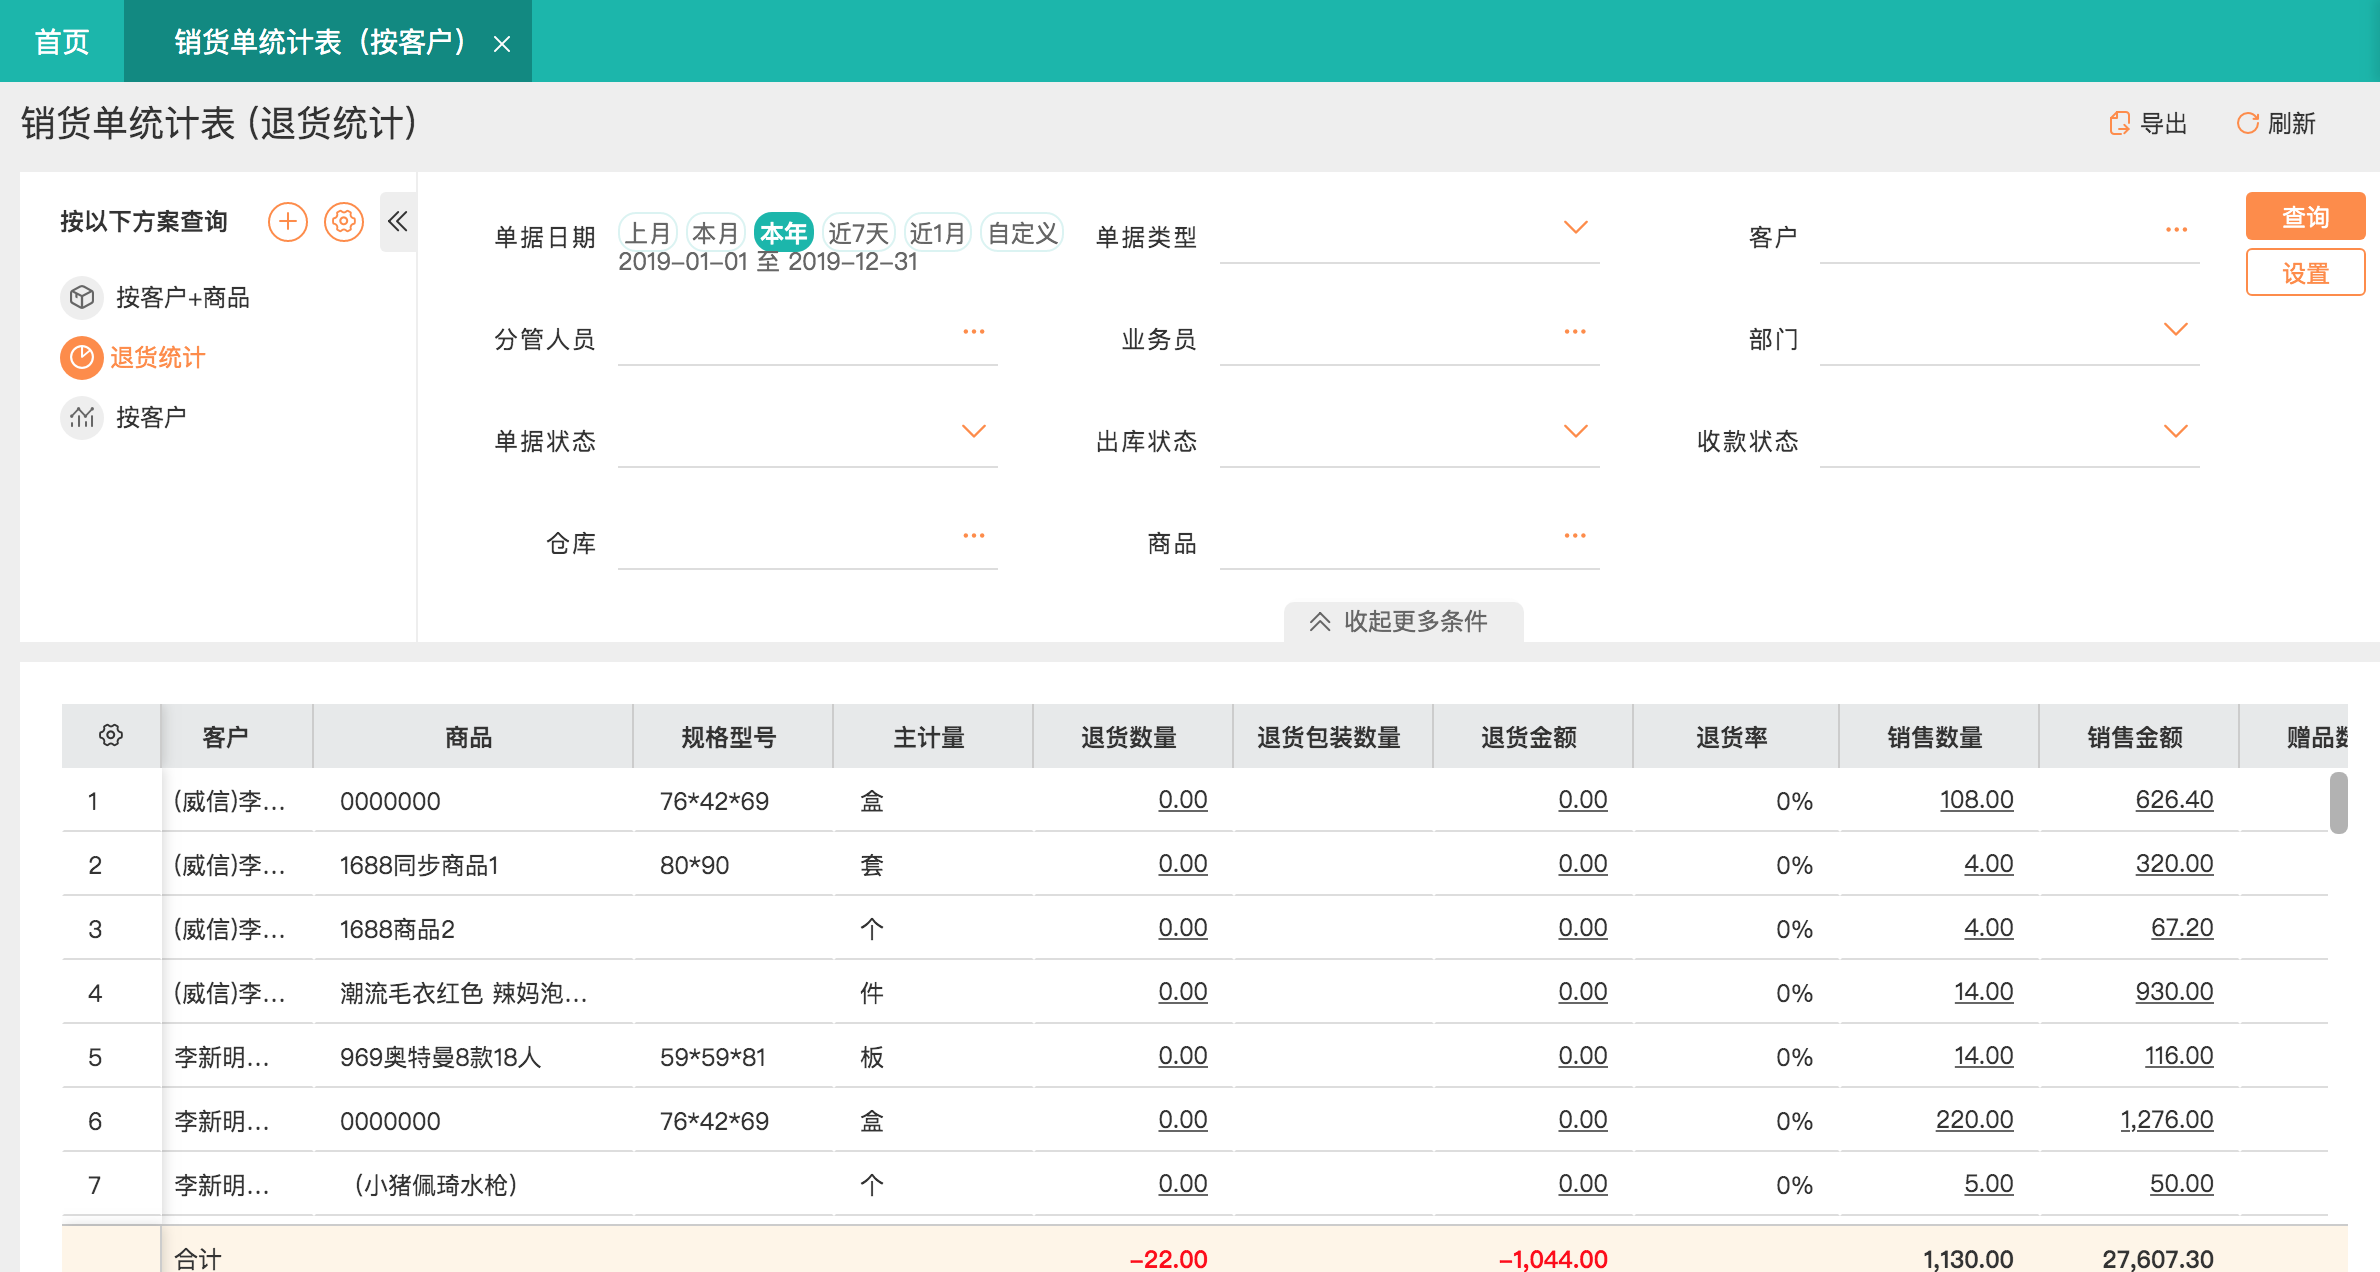Click the 按客户 statistics icon

(x=83, y=416)
